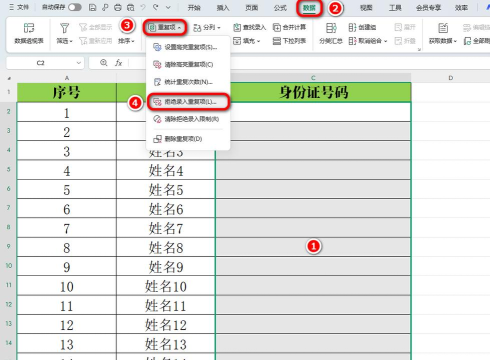Click the redo arrow icon
This screenshot has height=360, width=490.
pyautogui.click(x=156, y=7)
